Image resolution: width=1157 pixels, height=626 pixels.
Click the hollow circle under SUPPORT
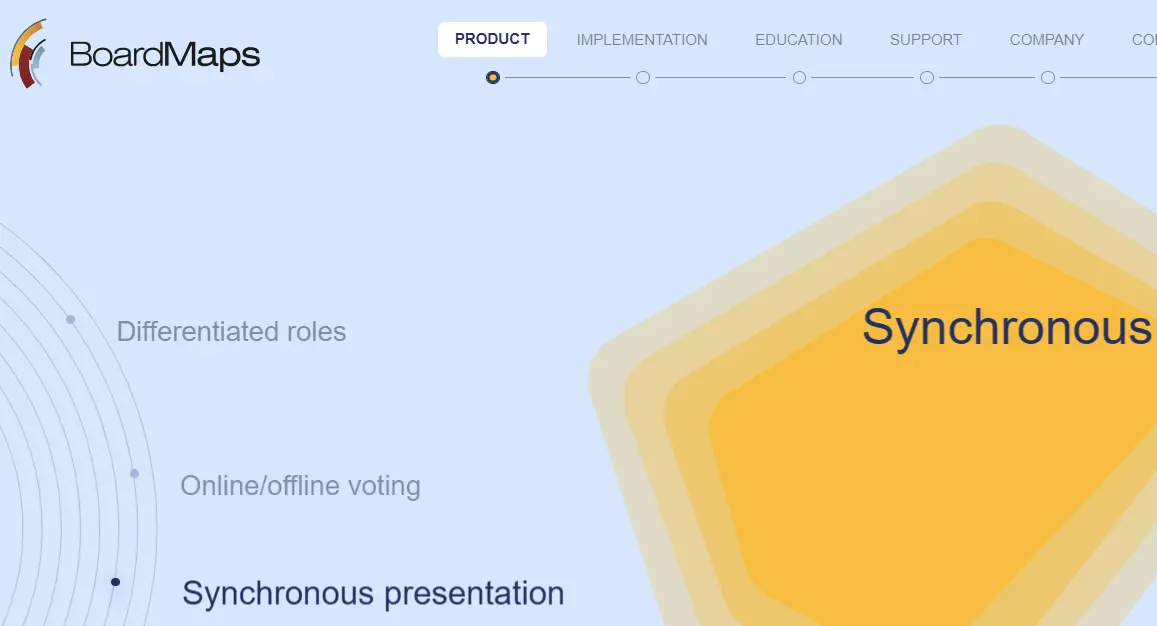point(925,77)
